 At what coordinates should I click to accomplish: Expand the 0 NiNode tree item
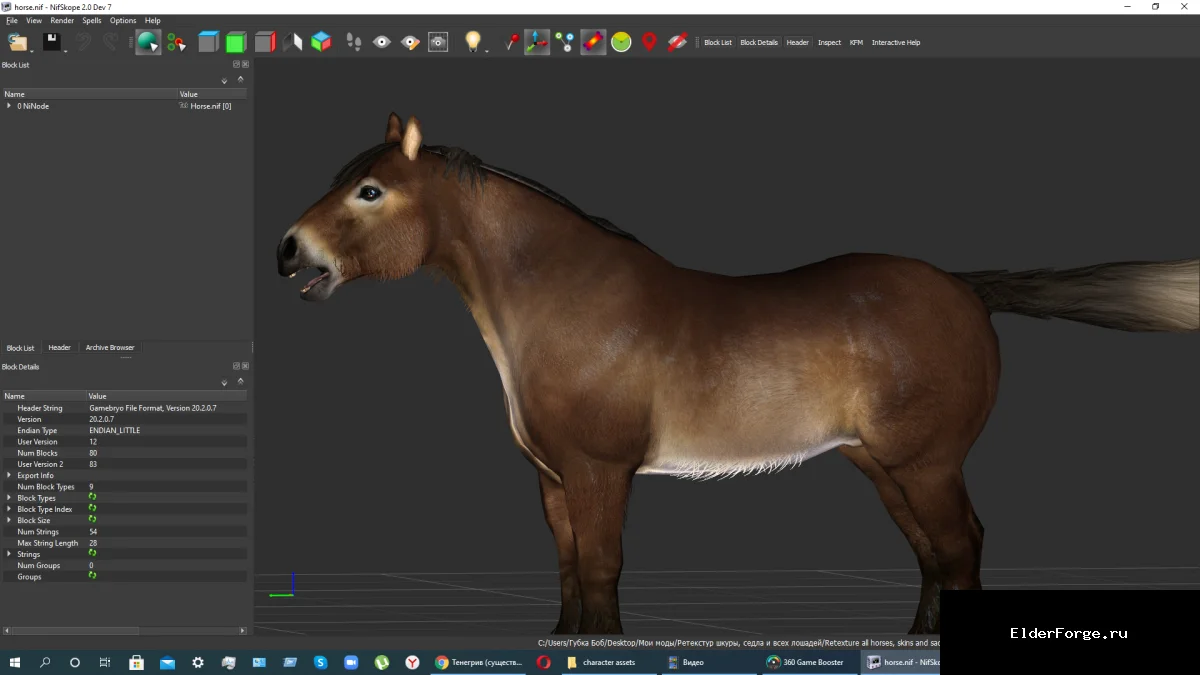click(9, 106)
